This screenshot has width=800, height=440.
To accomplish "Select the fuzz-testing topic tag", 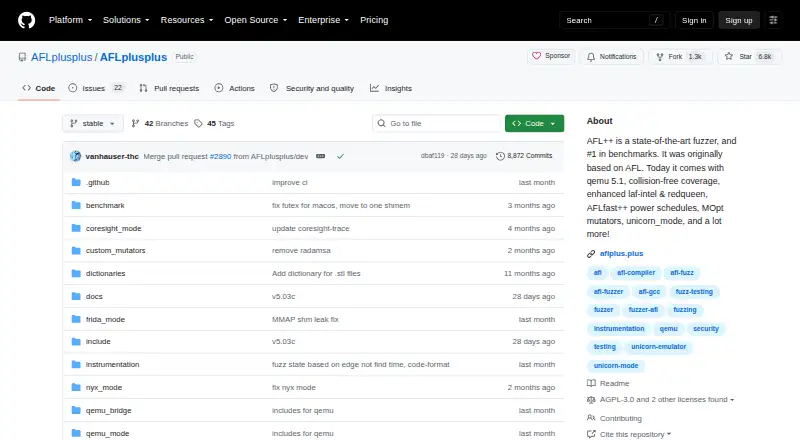I will 694,292.
